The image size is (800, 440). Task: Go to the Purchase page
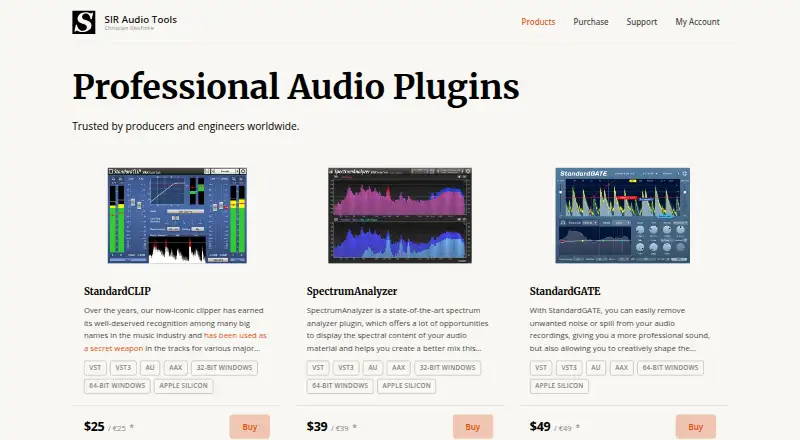click(590, 22)
